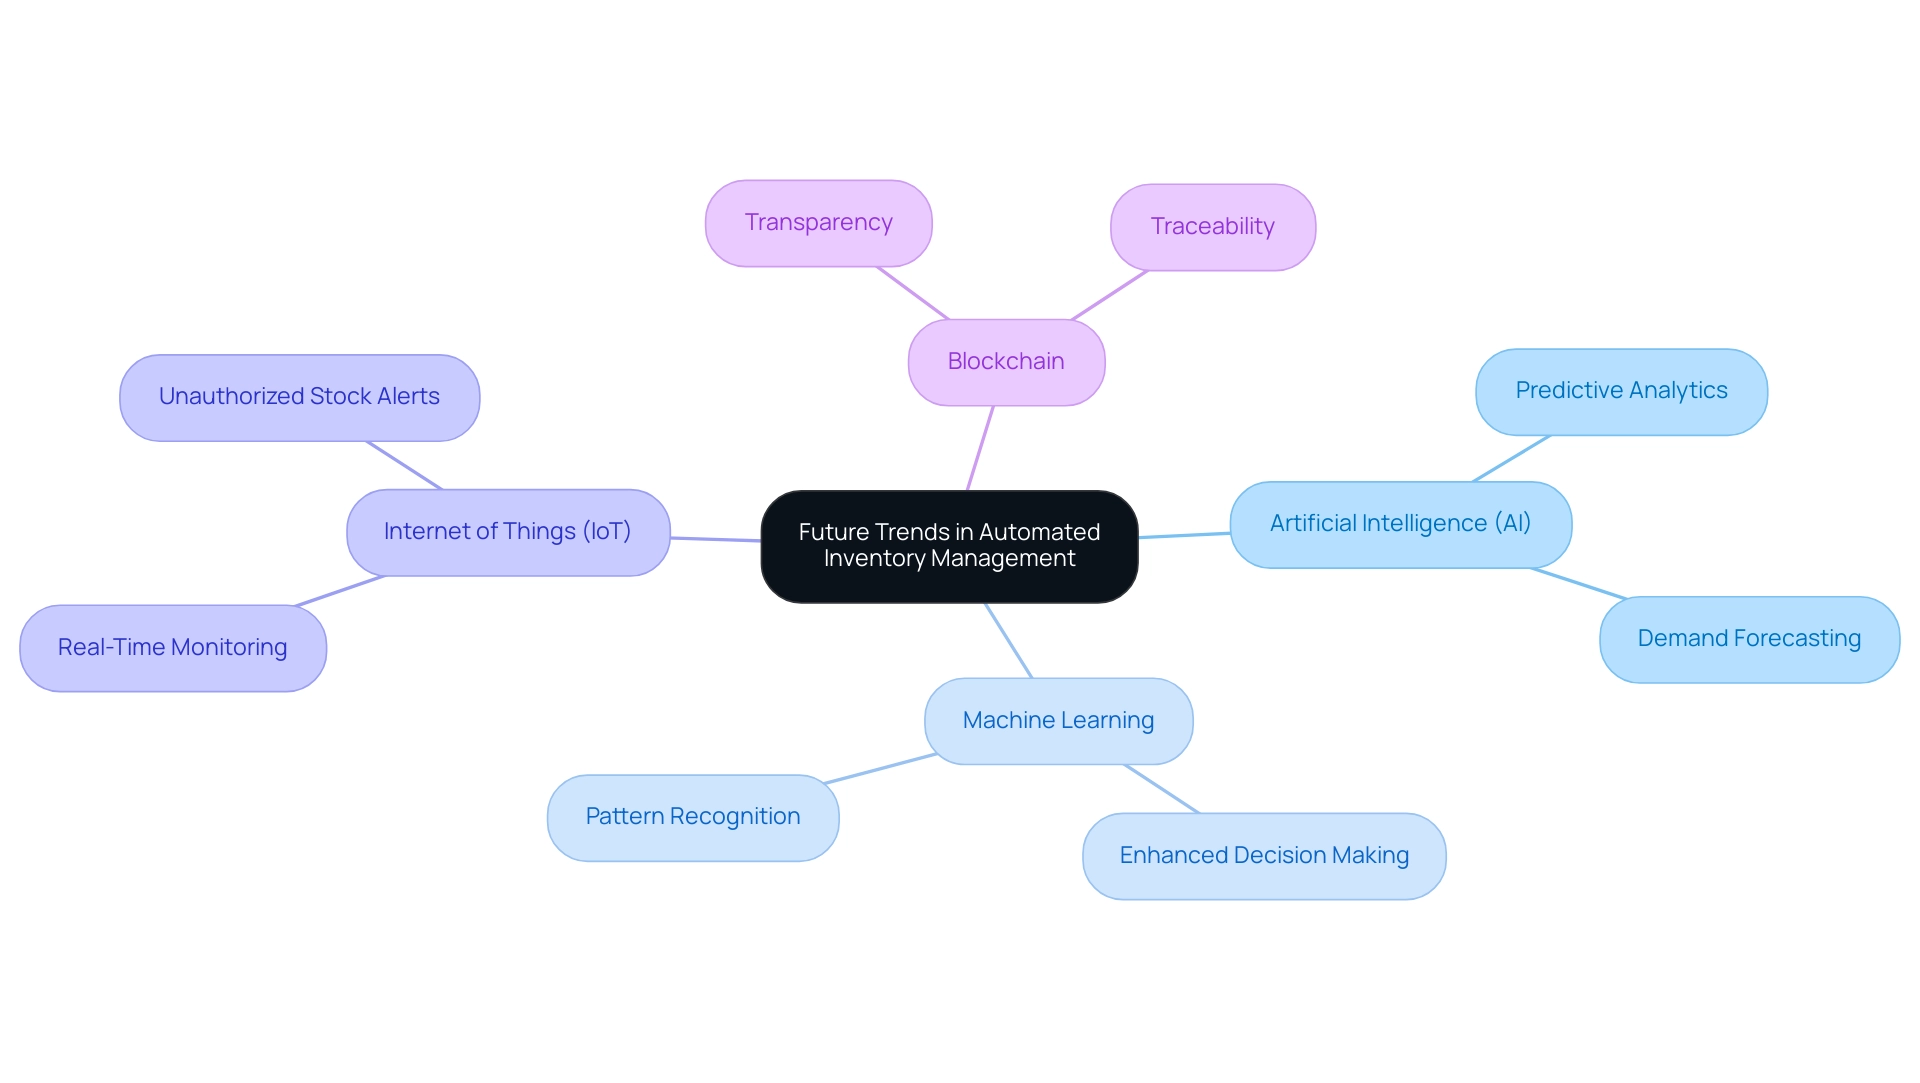Expand the Blockchain sub-branches

pos(1007,361)
